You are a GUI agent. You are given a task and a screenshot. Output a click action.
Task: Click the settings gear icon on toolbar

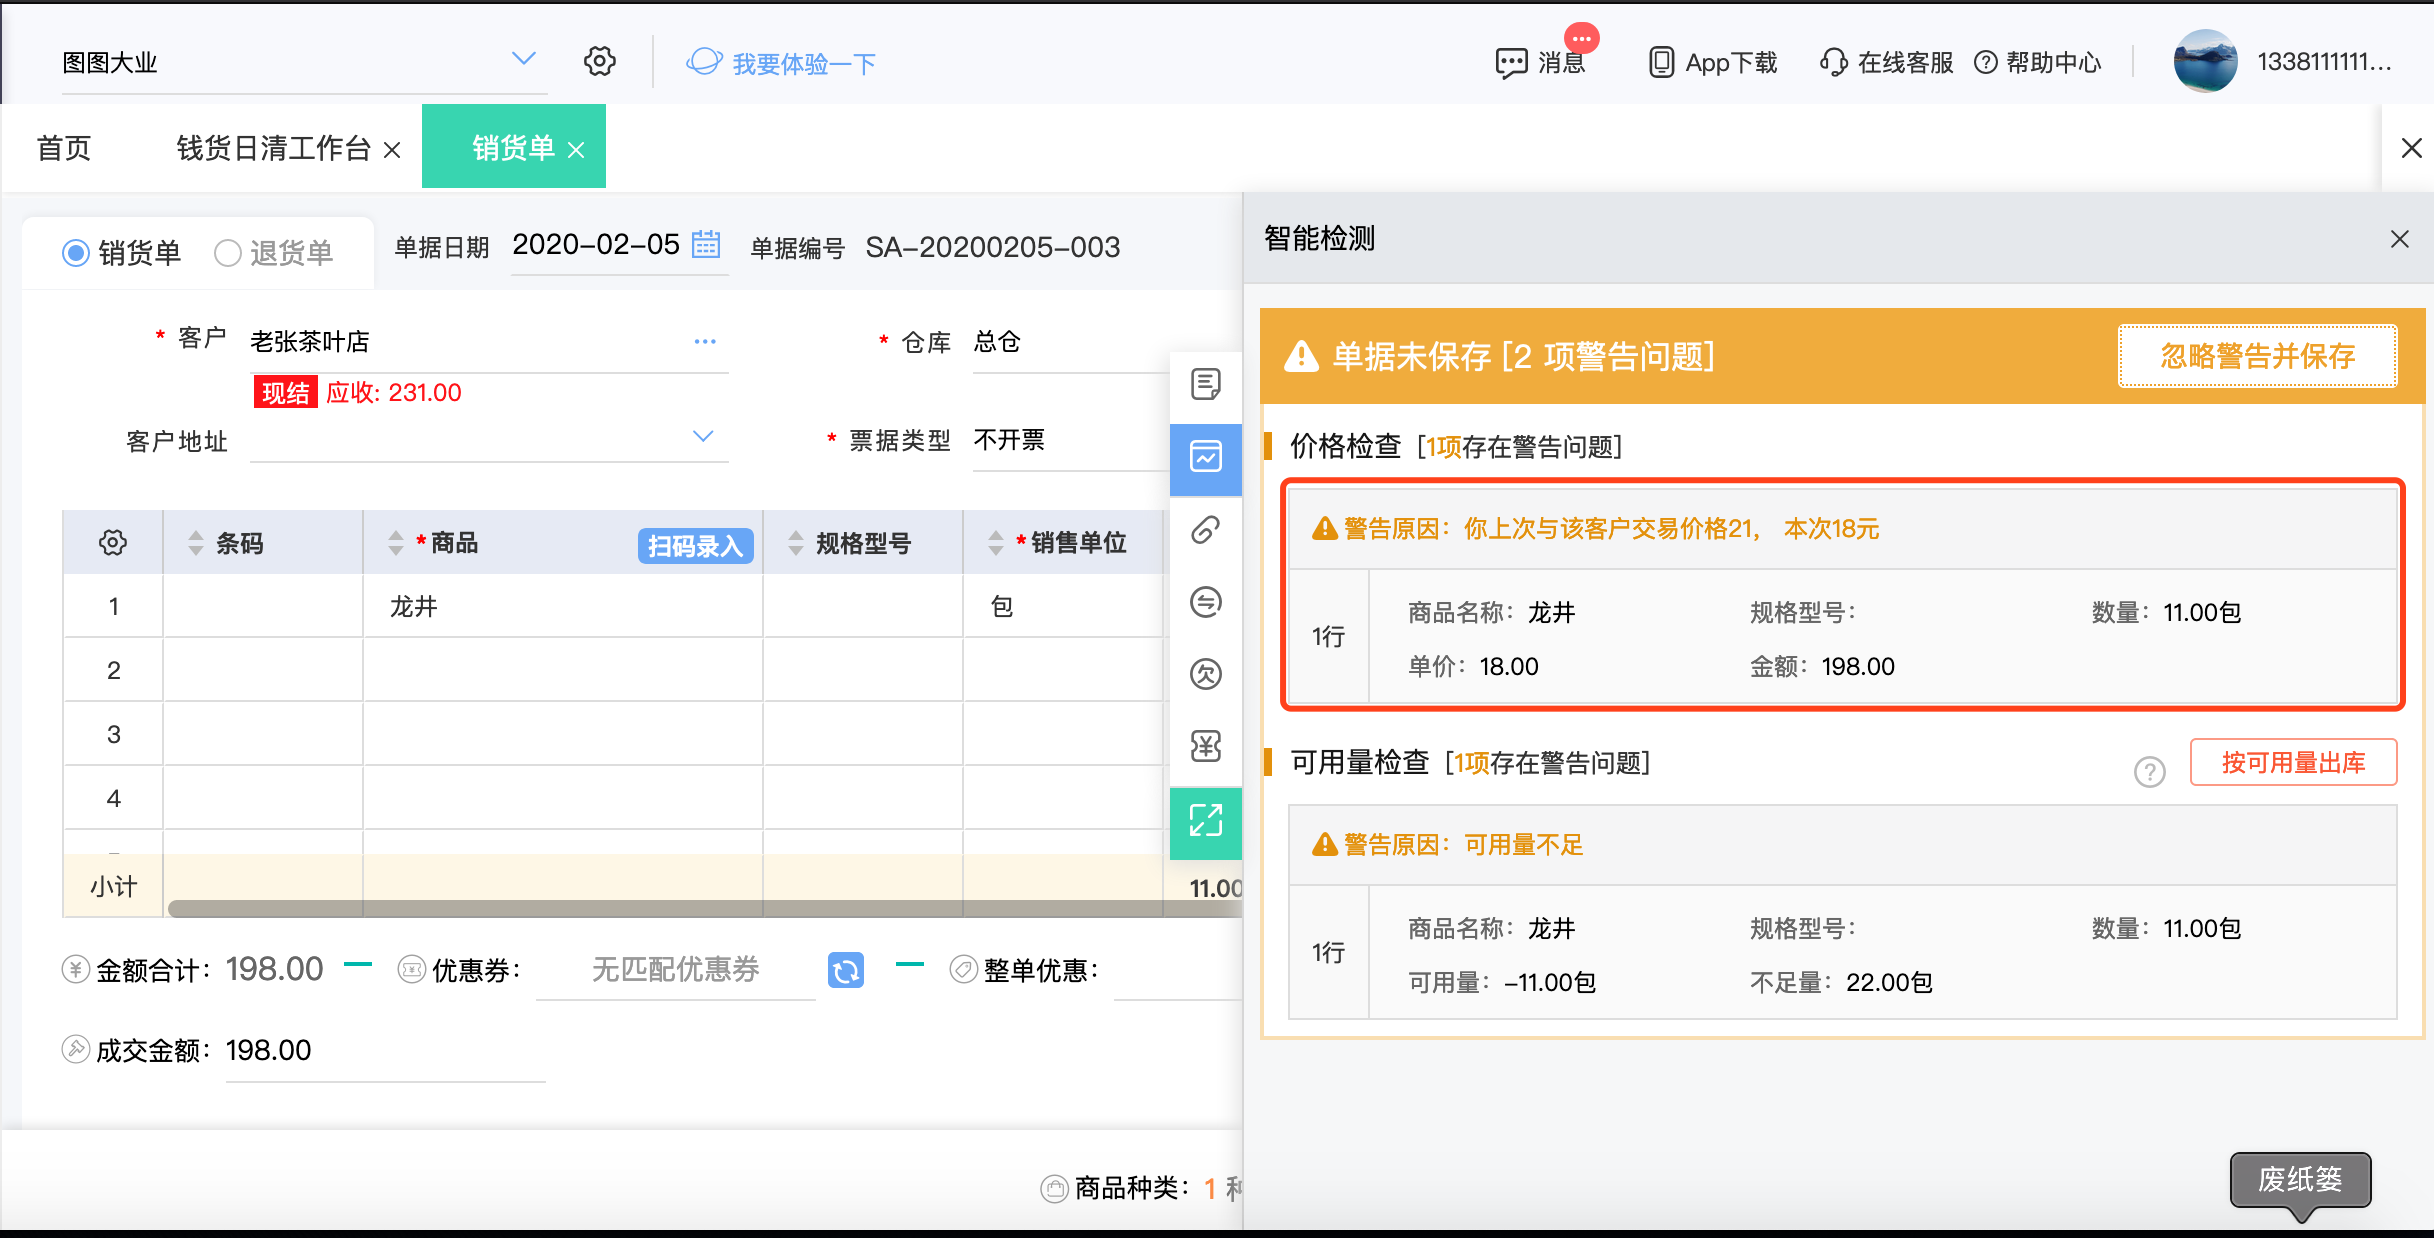click(x=598, y=62)
